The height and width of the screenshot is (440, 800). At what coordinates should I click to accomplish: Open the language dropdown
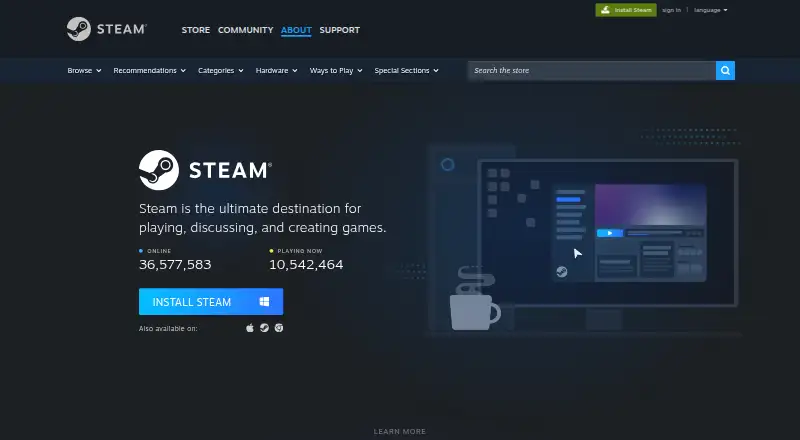coord(711,10)
